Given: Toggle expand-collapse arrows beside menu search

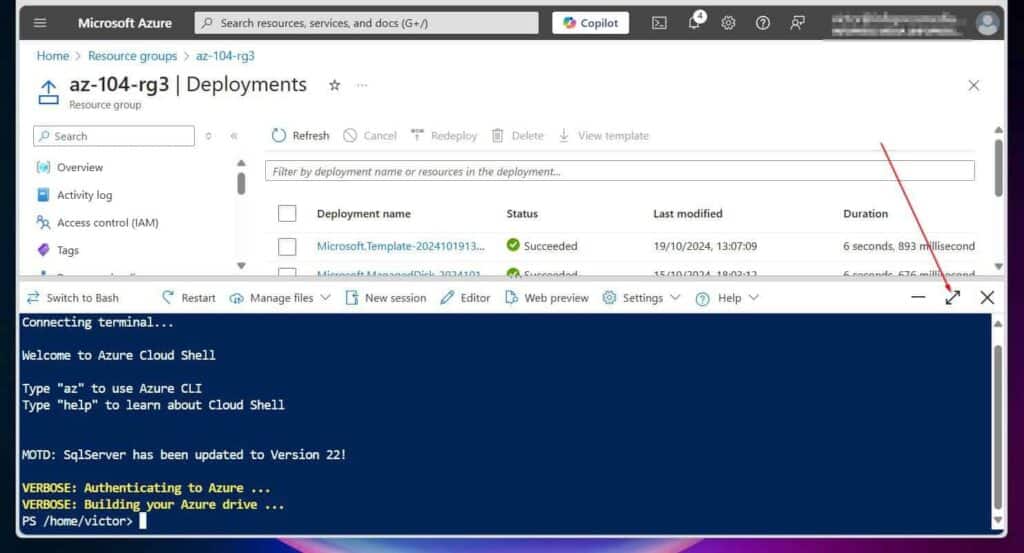Looking at the screenshot, I should point(208,136).
